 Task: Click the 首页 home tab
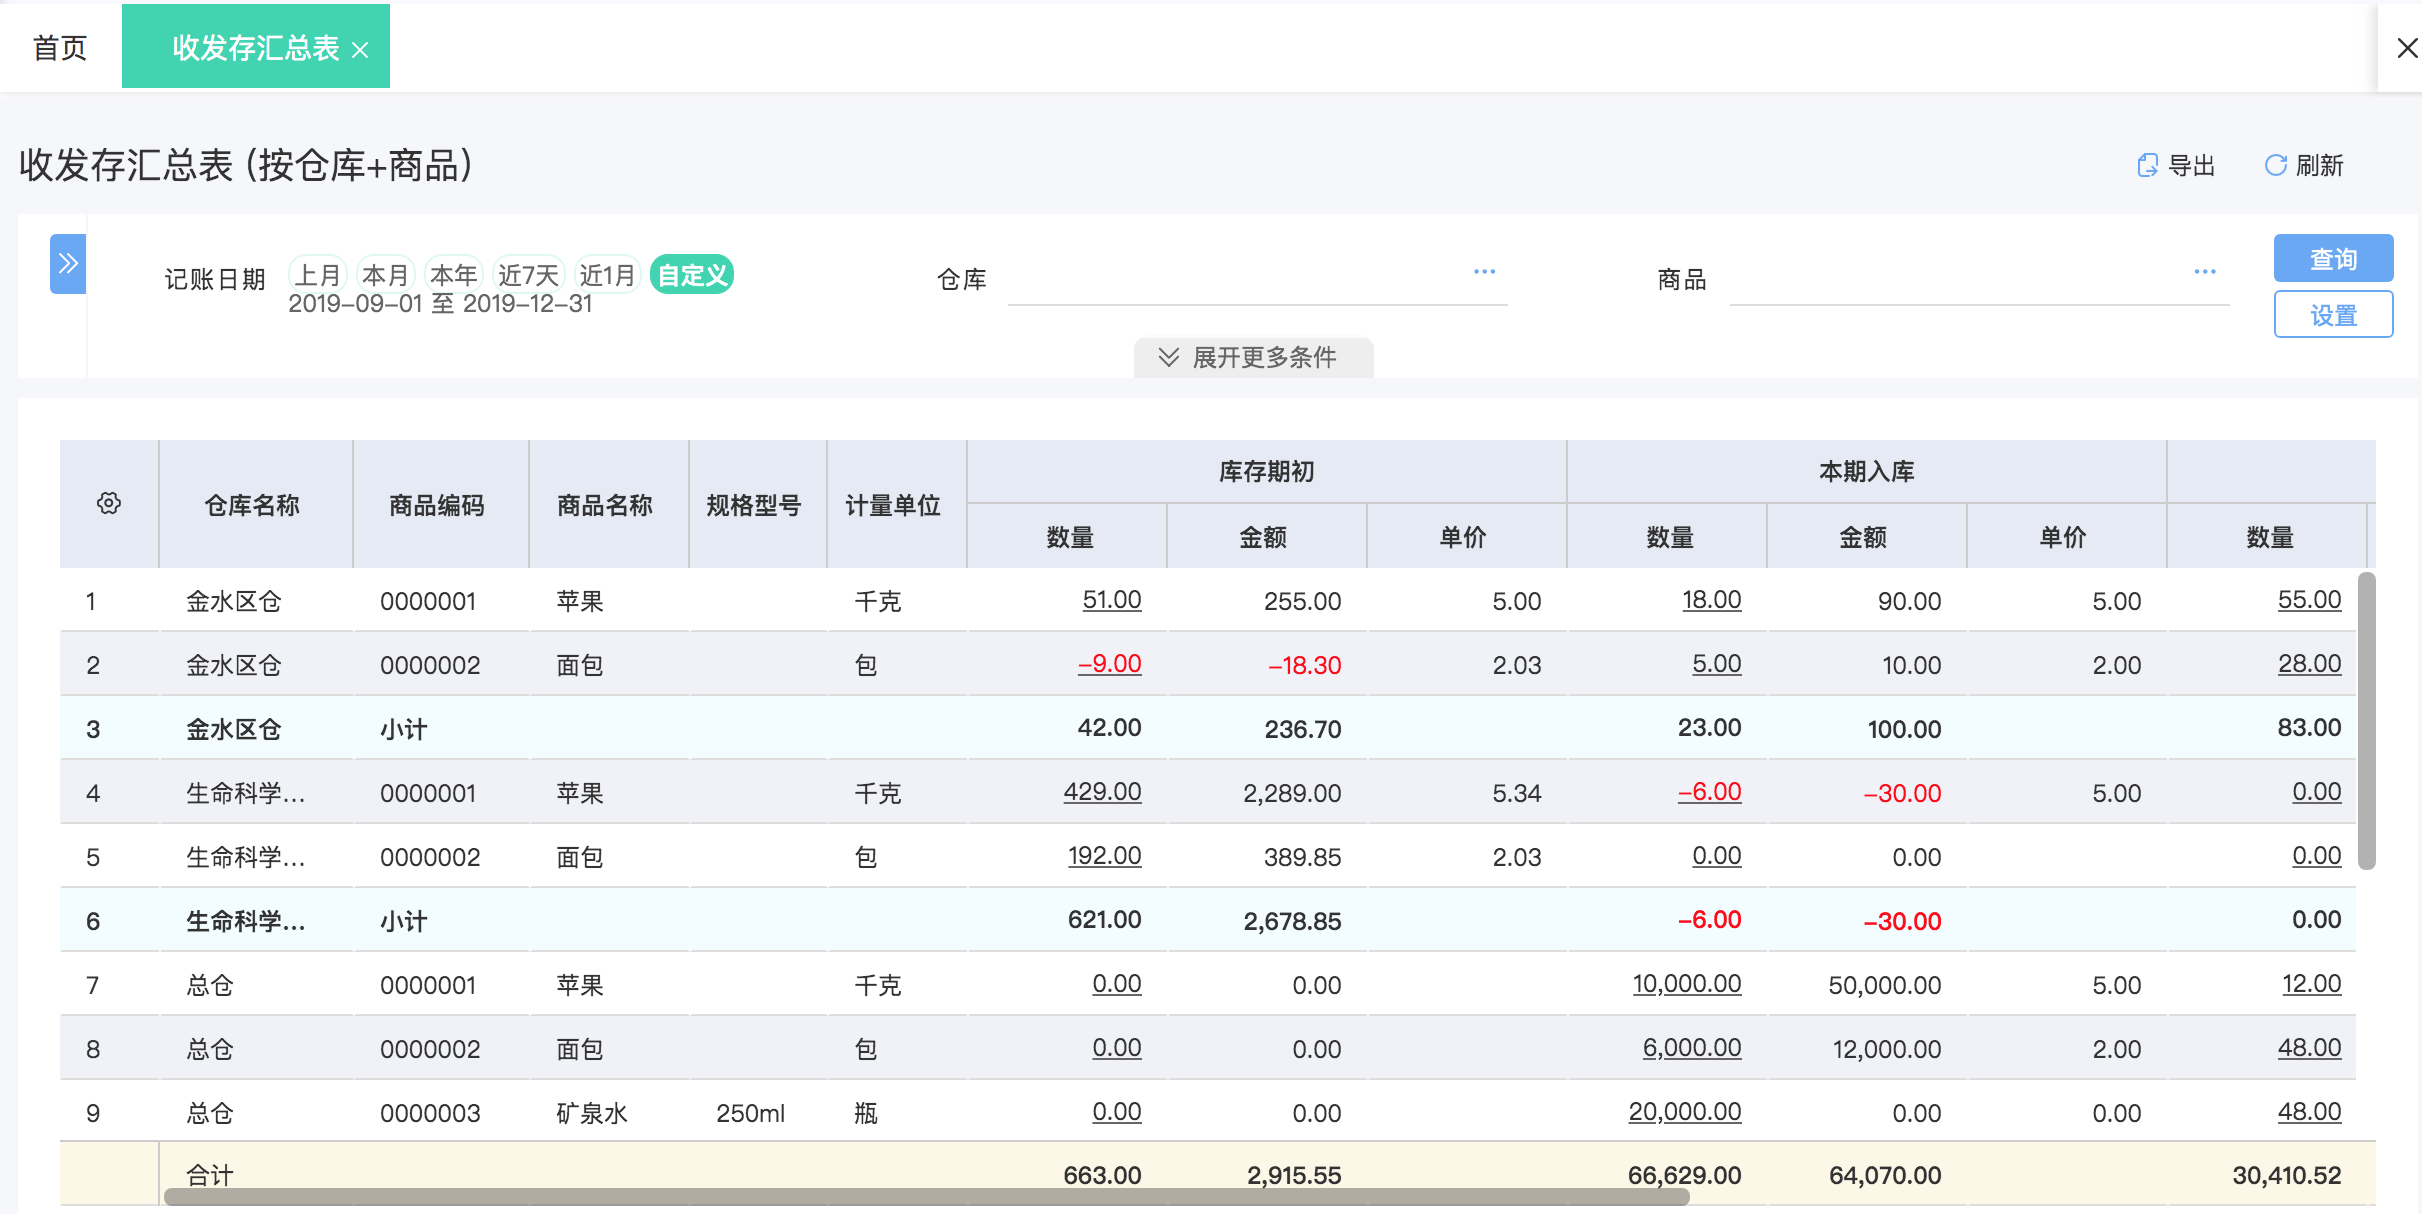coord(59,45)
